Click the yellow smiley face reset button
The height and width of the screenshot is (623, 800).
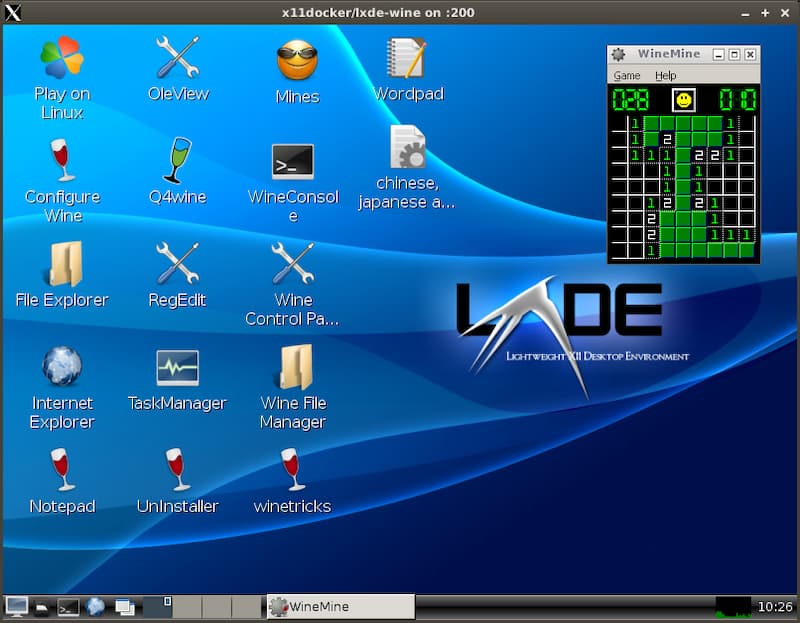(683, 99)
